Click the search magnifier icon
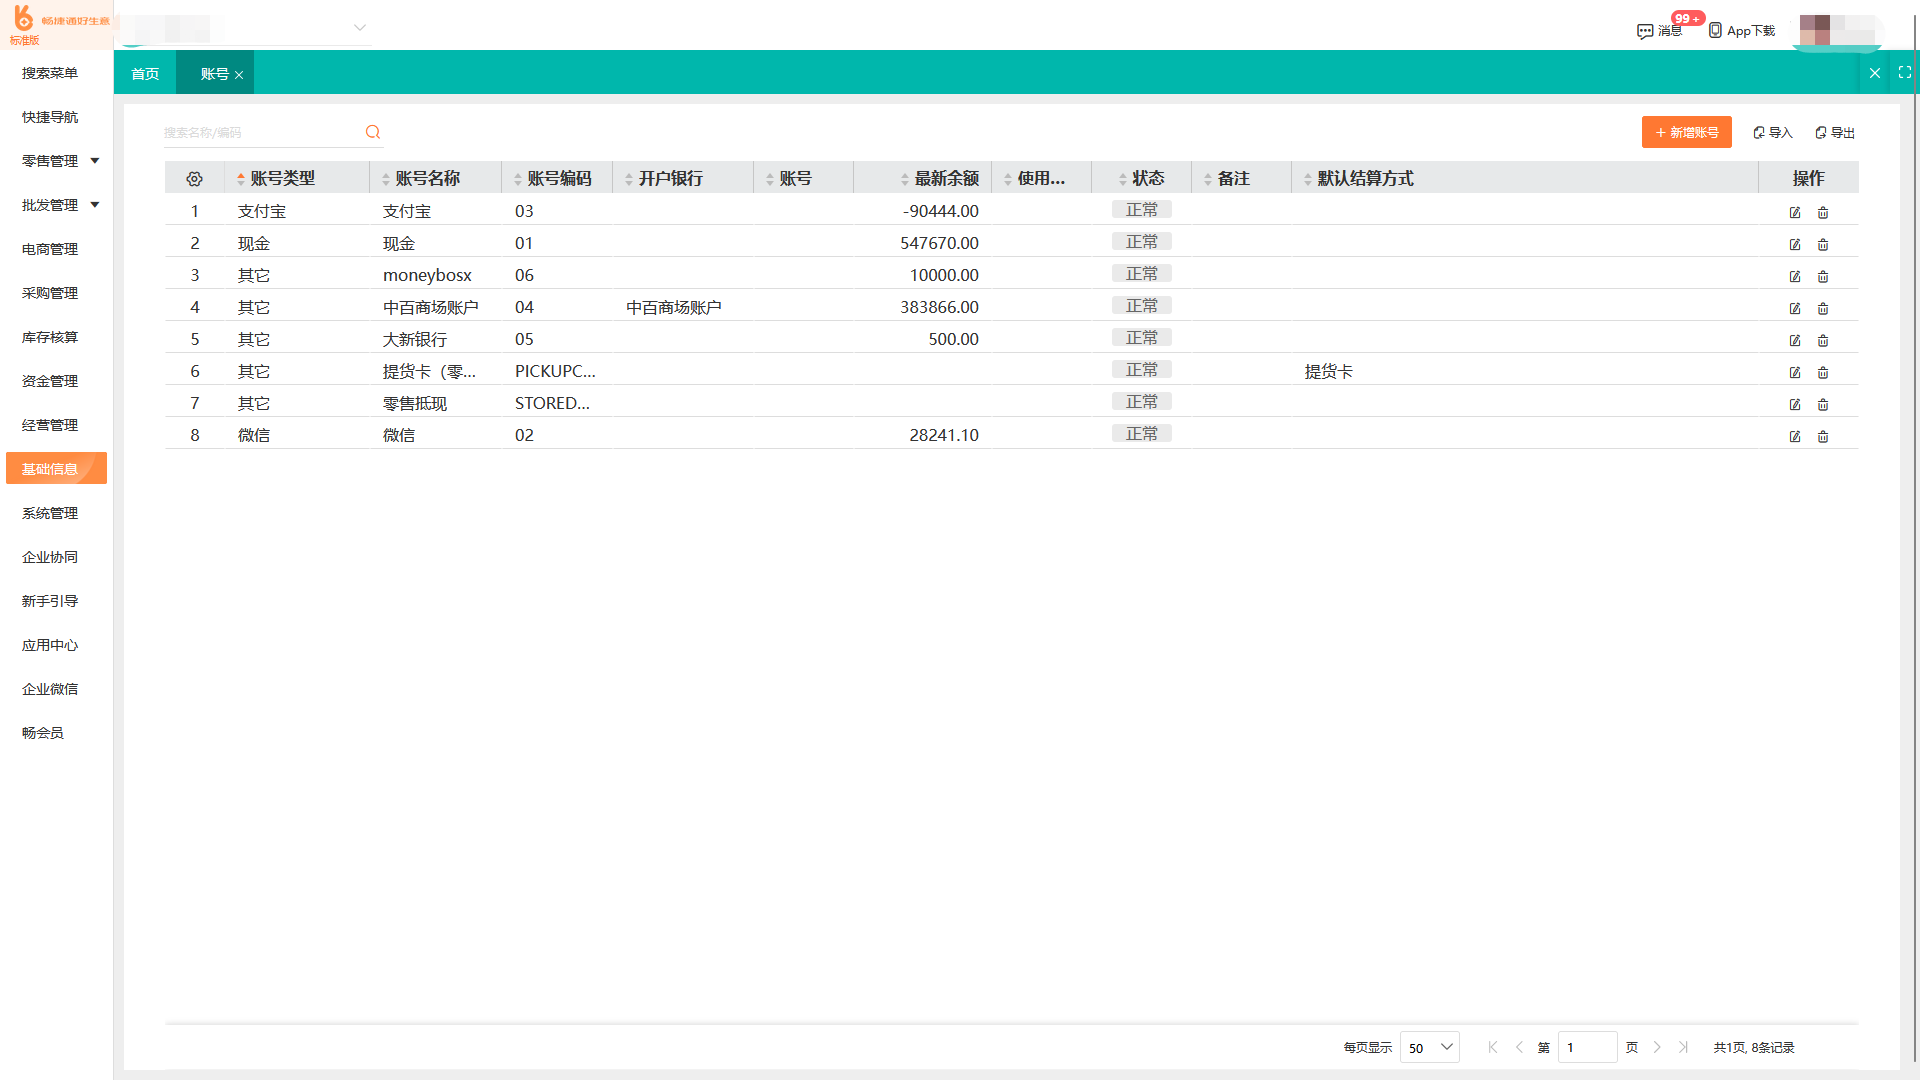The height and width of the screenshot is (1080, 1920). point(373,131)
